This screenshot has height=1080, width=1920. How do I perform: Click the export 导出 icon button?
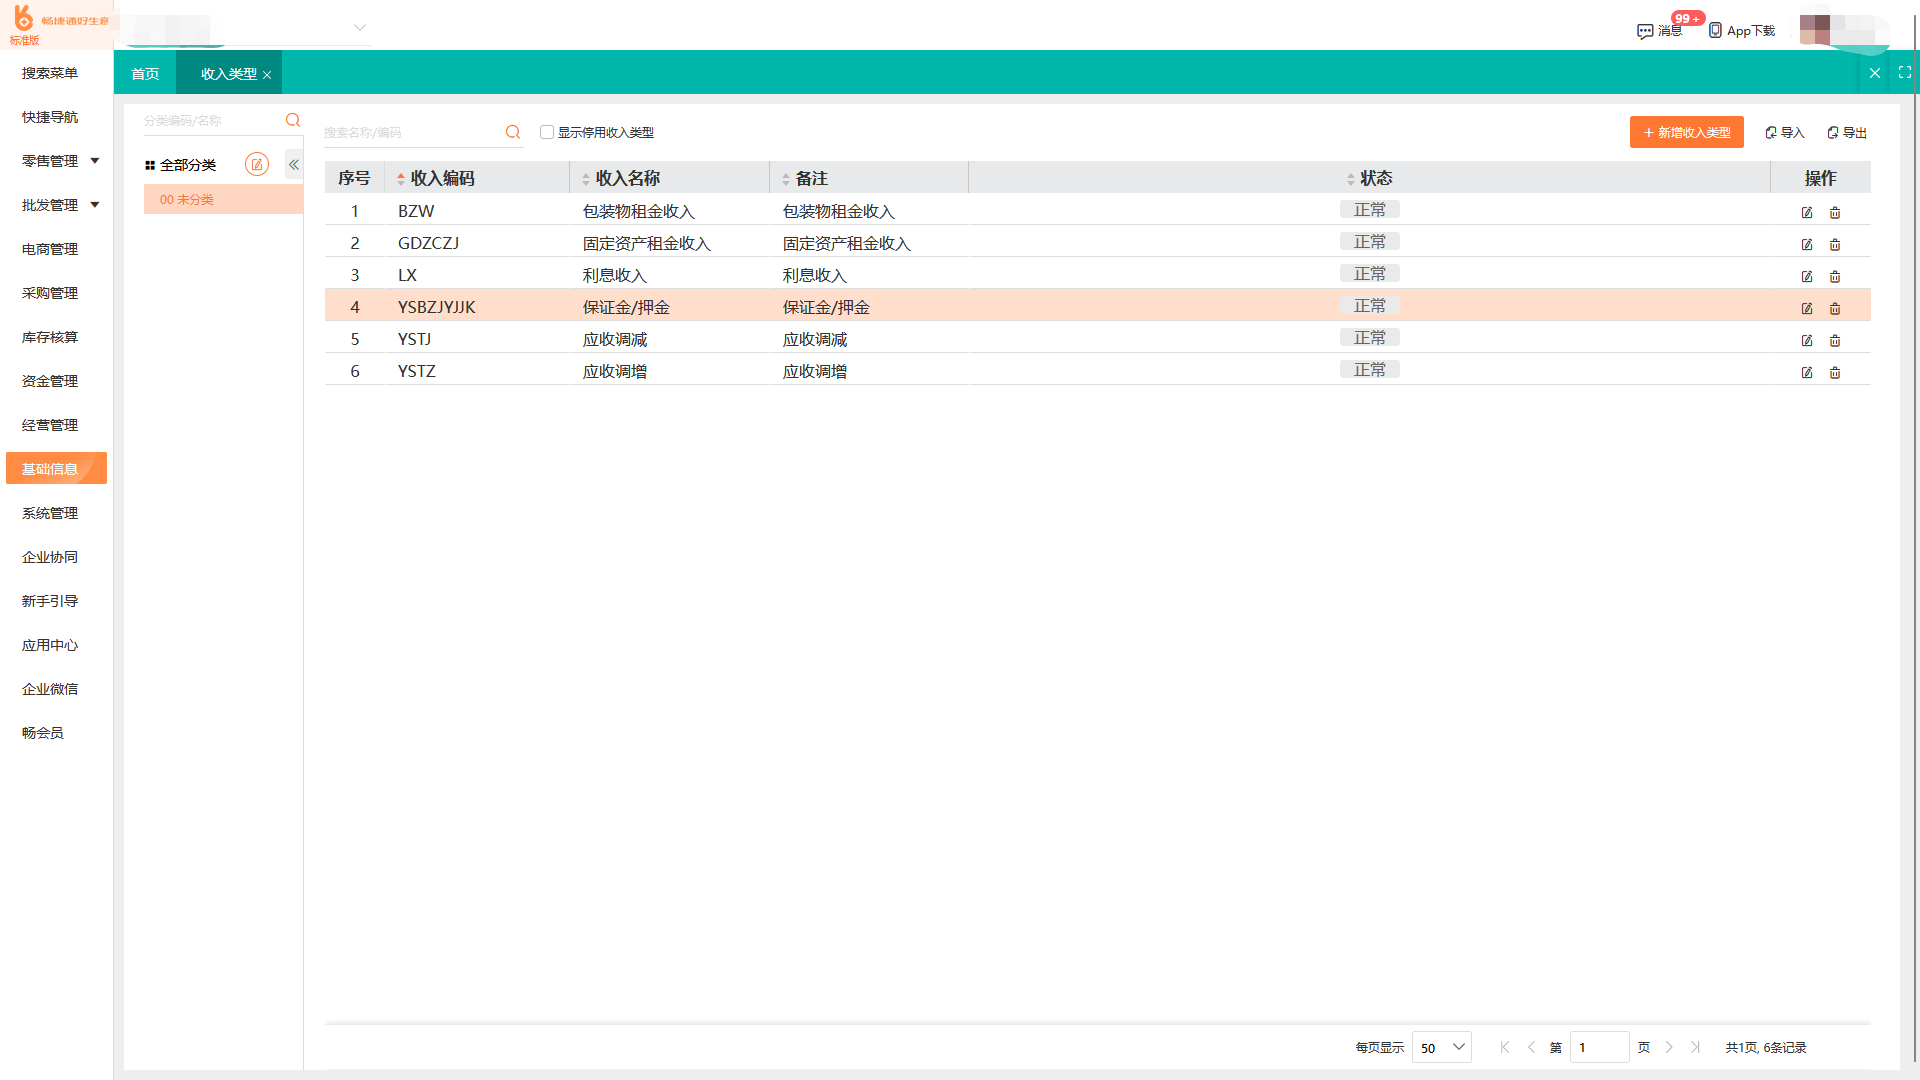tap(1846, 132)
